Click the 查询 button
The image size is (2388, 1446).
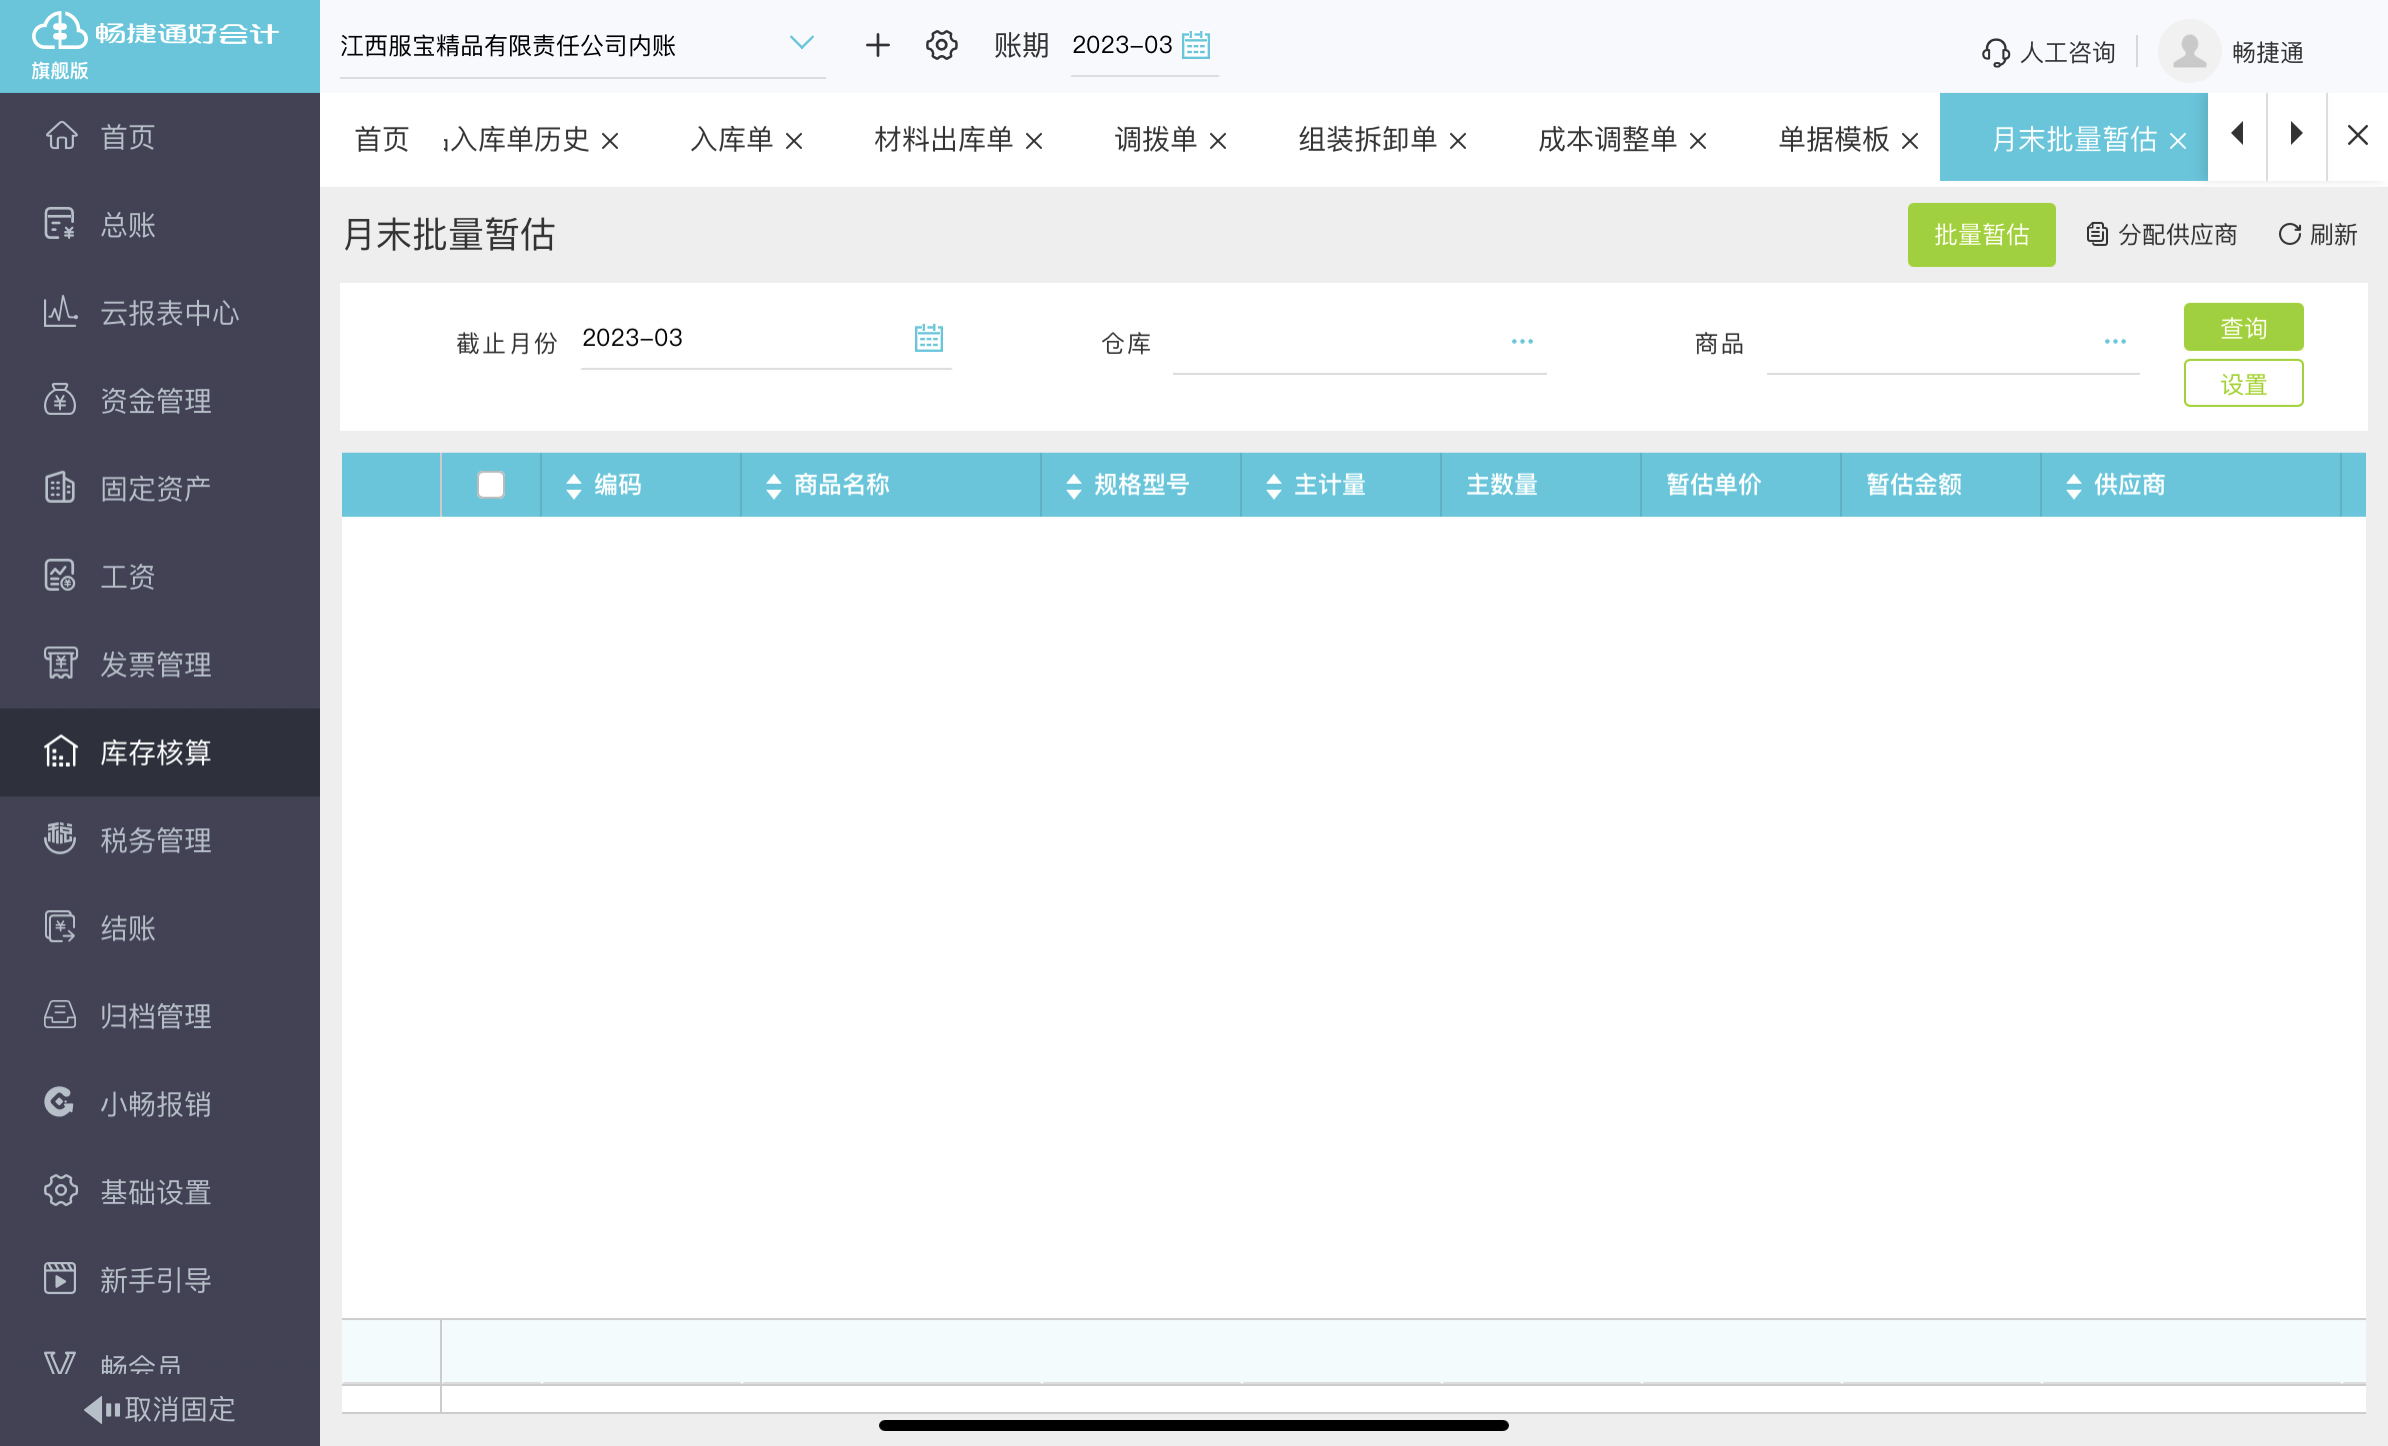pos(2243,327)
